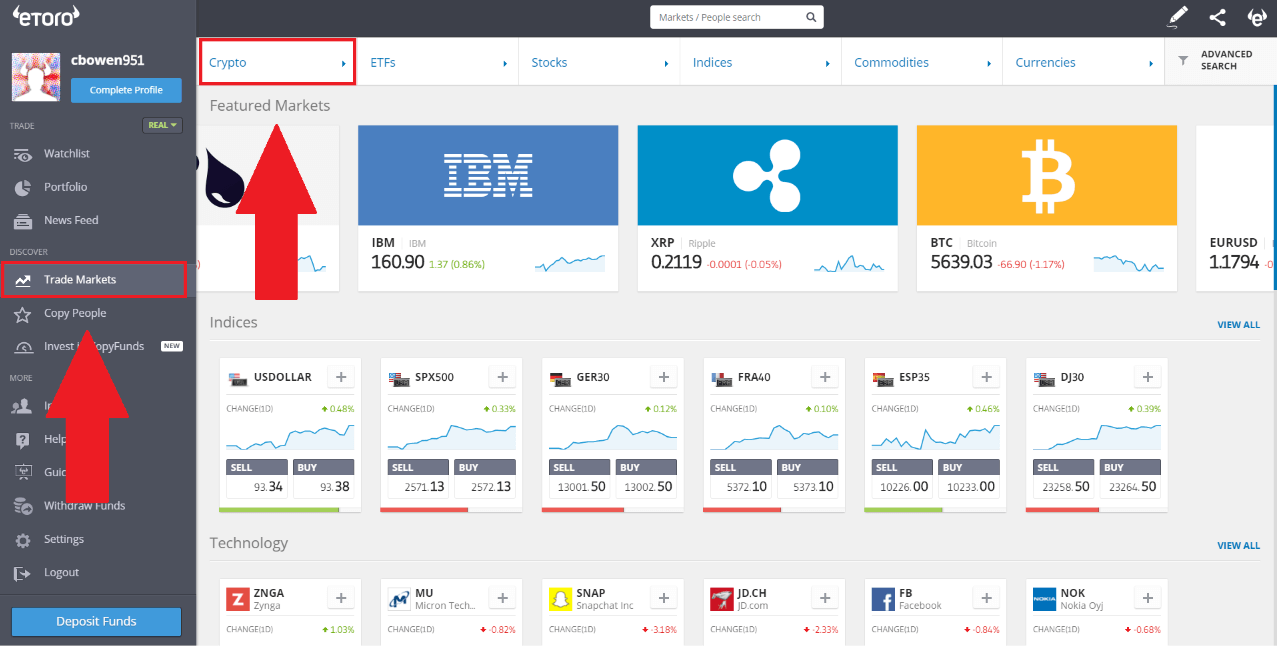Open Copy People star icon
1278x648 pixels.
[23, 314]
